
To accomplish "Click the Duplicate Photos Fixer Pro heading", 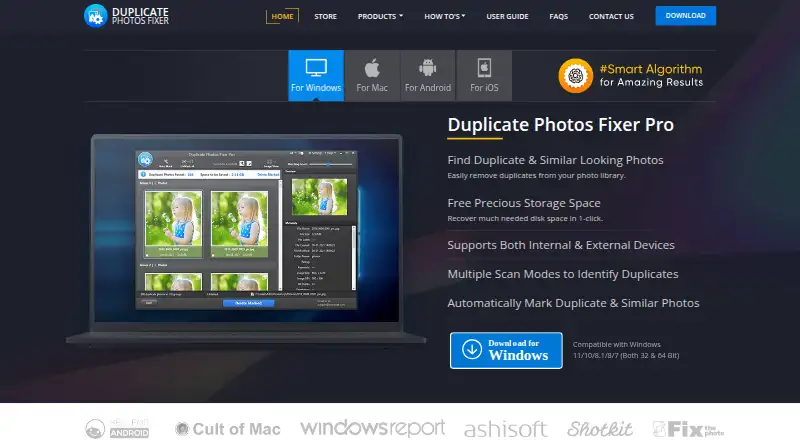I will [561, 125].
